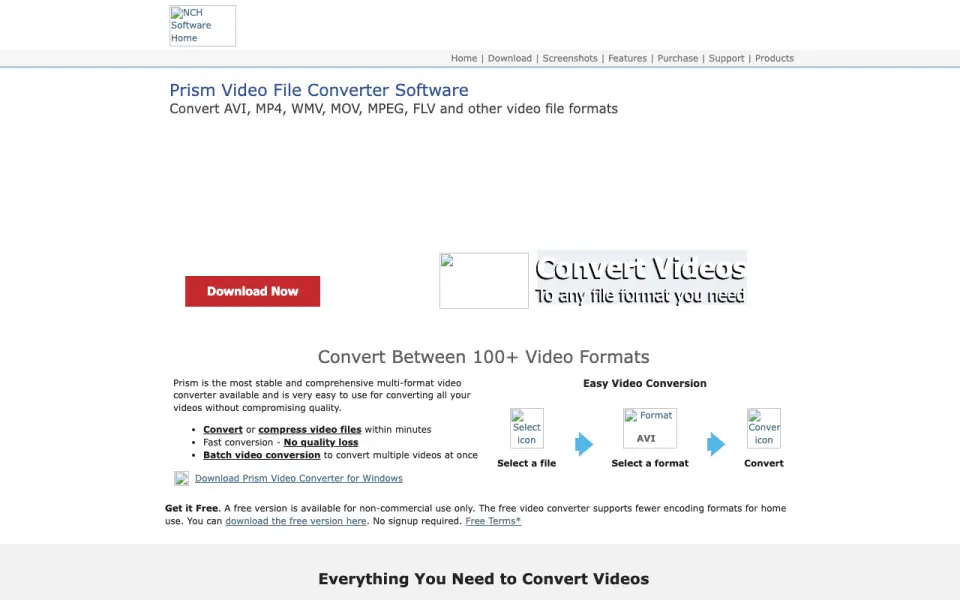Open the Download menu item
This screenshot has height=600, width=960.
click(x=509, y=58)
